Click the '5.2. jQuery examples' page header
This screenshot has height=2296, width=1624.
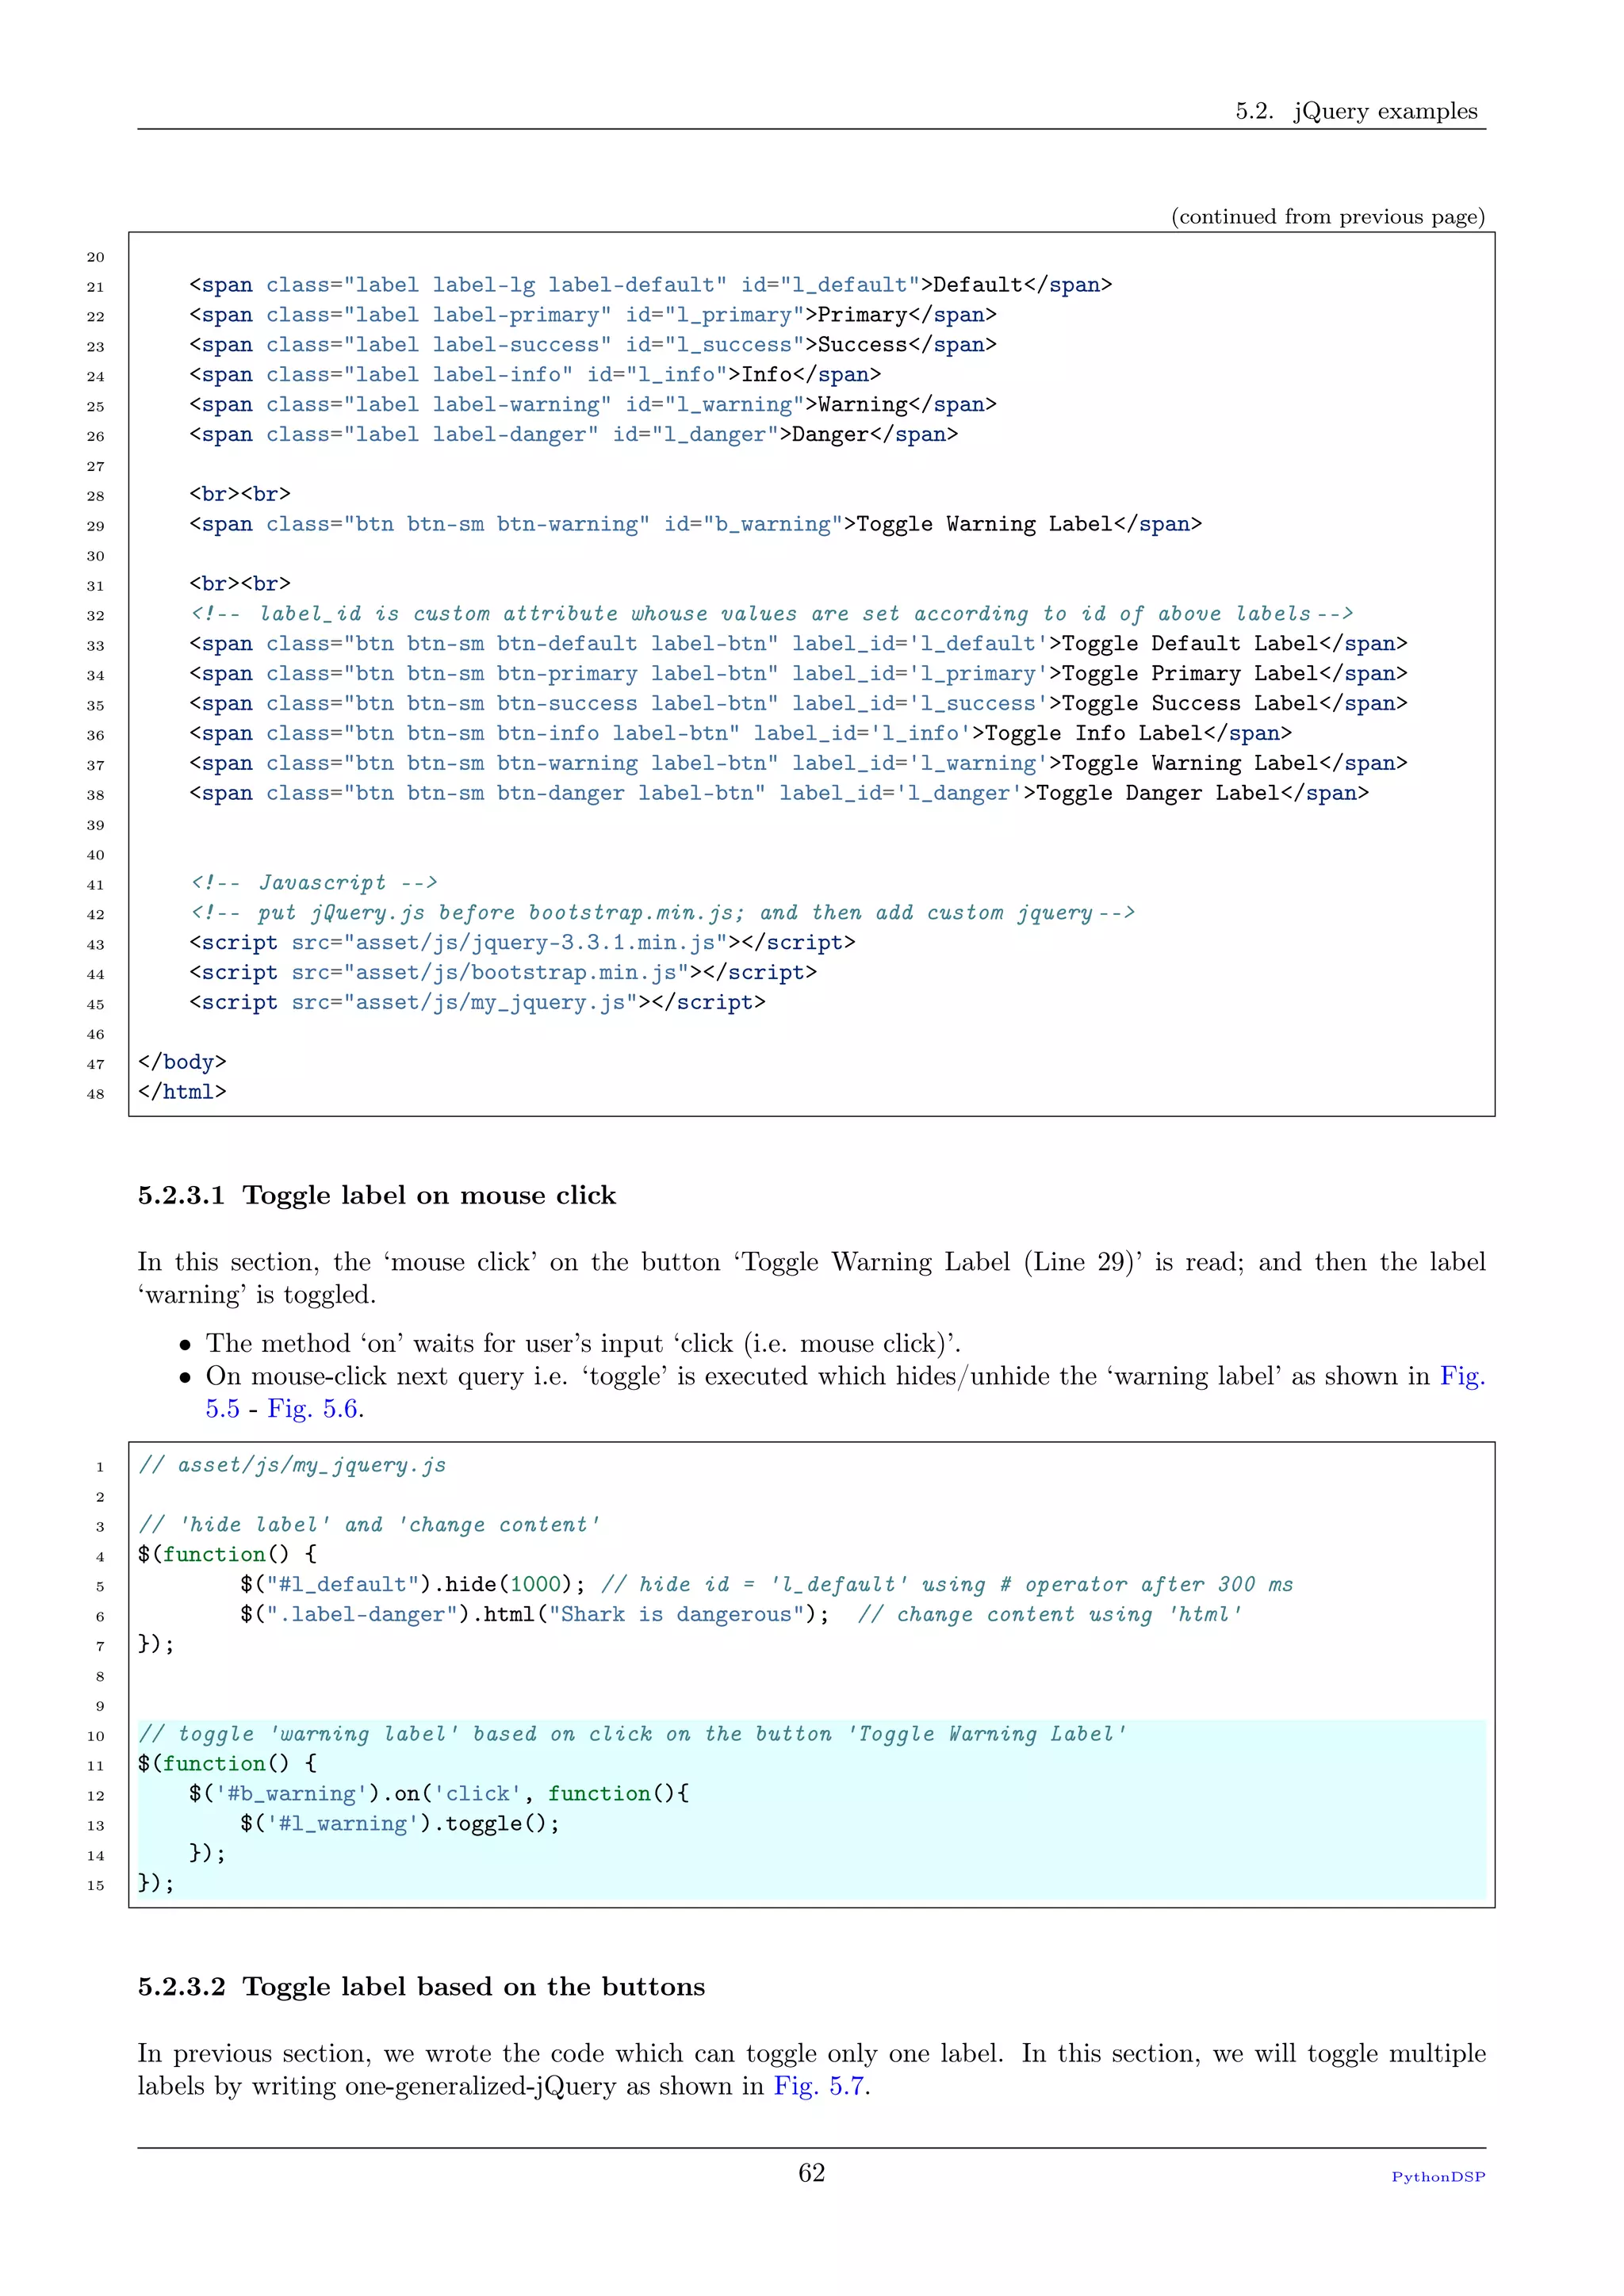tap(1355, 111)
